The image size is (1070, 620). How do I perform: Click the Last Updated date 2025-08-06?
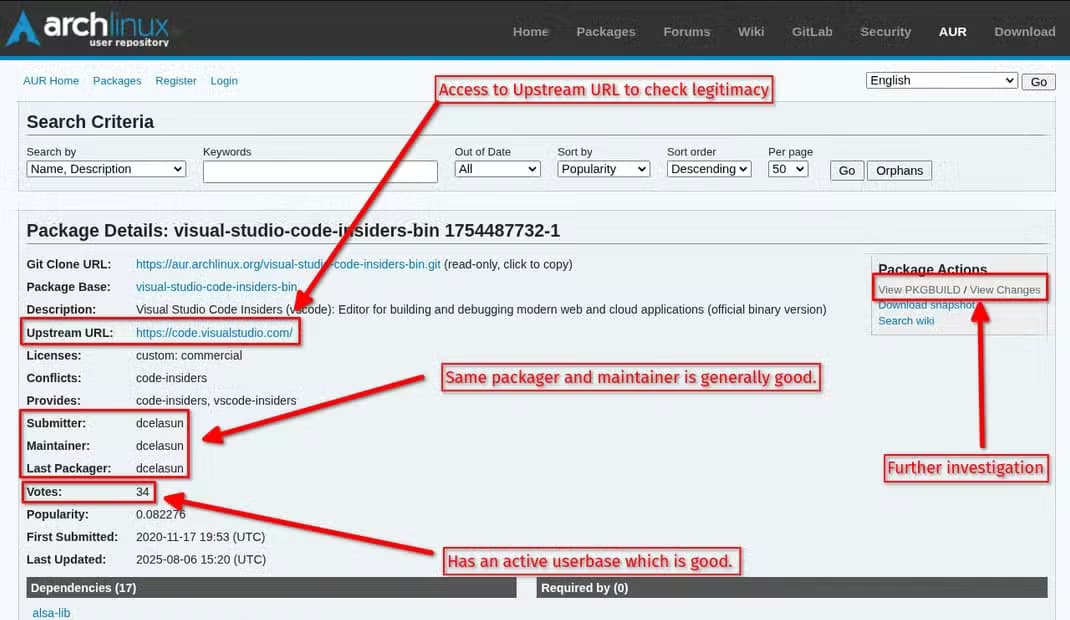pyautogui.click(x=201, y=559)
